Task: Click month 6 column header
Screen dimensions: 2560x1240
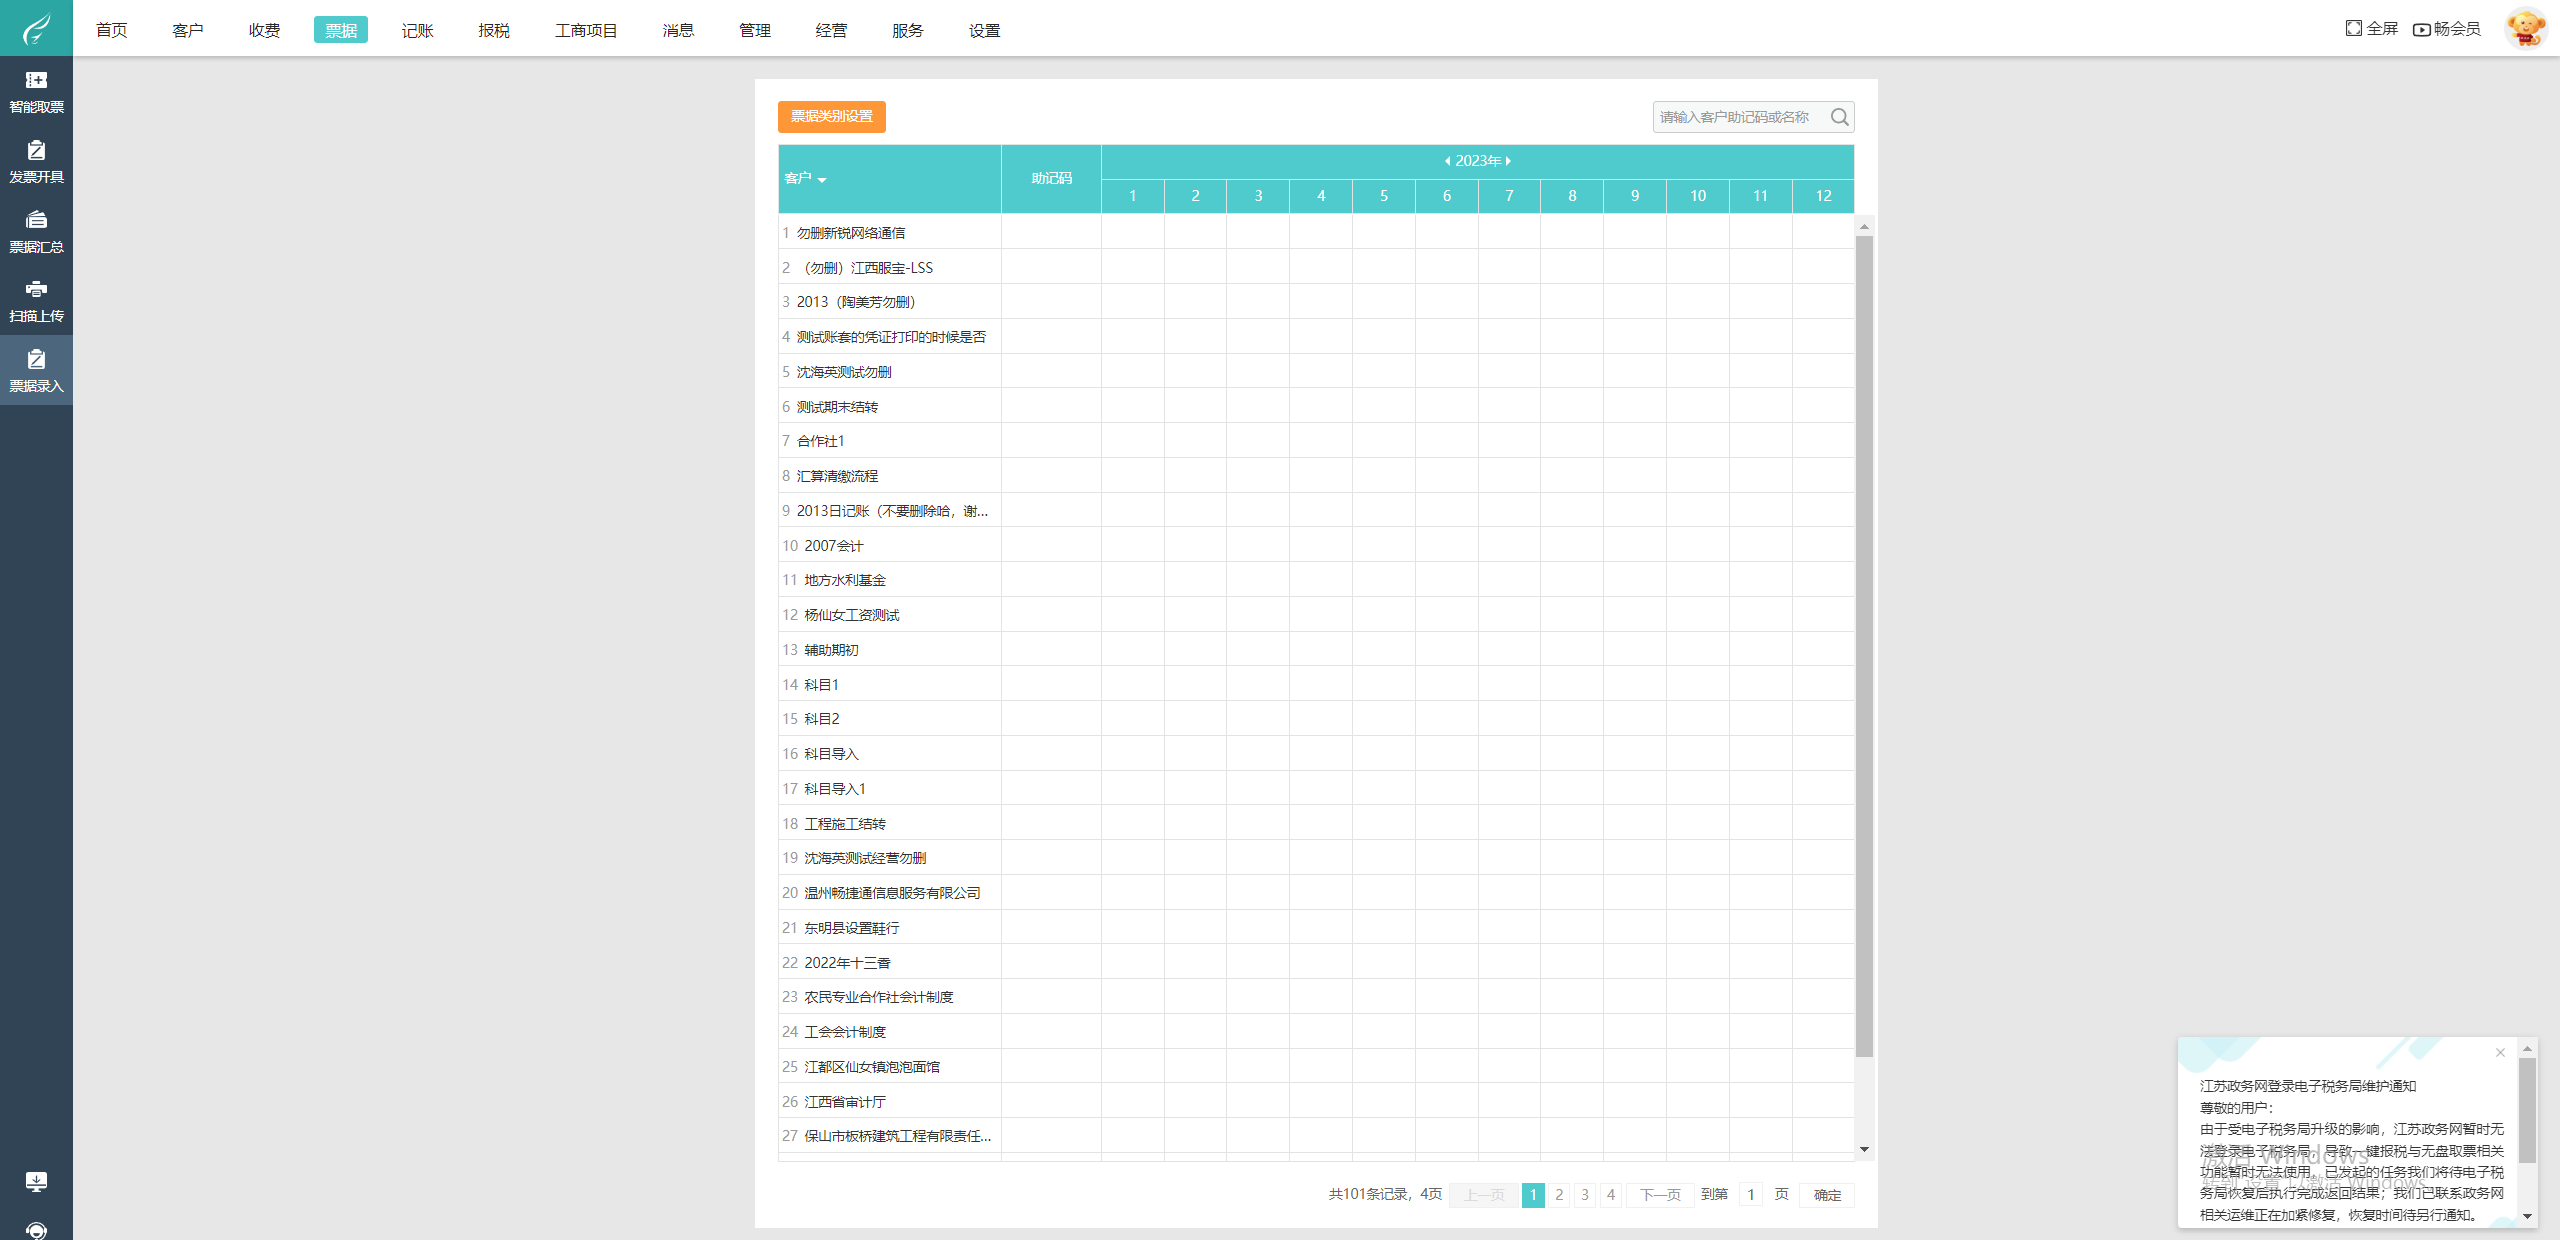Action: (1445, 194)
